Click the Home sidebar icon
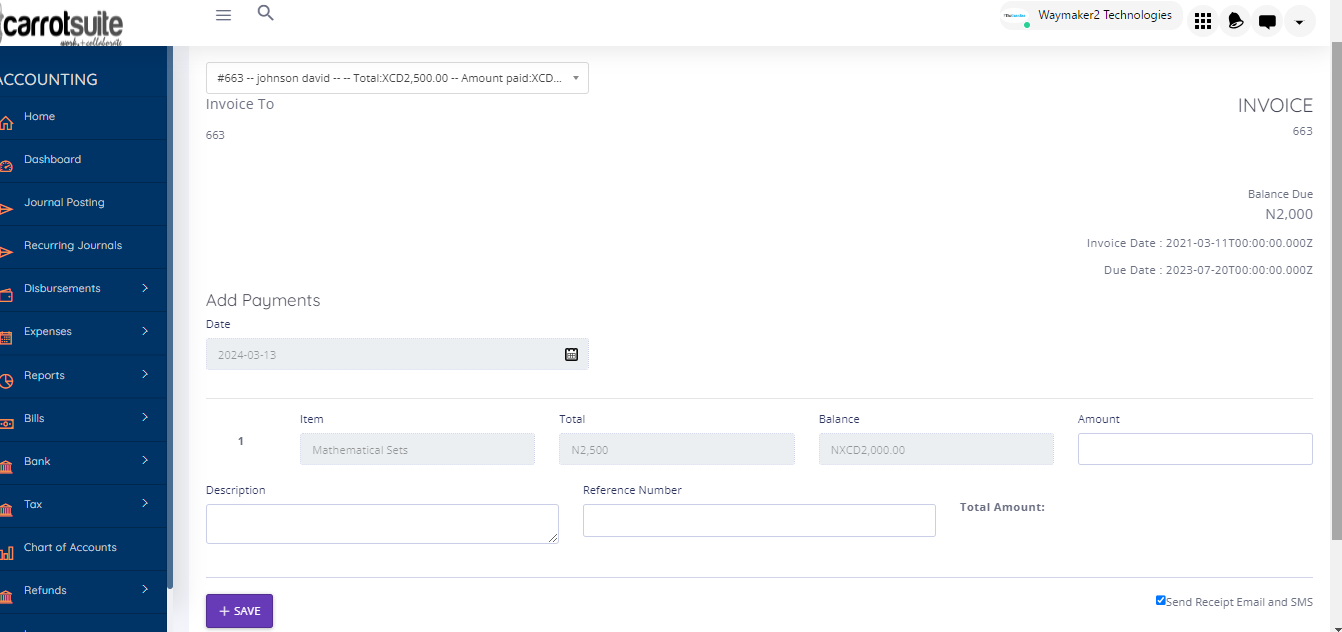The width and height of the screenshot is (1342, 632). point(6,123)
